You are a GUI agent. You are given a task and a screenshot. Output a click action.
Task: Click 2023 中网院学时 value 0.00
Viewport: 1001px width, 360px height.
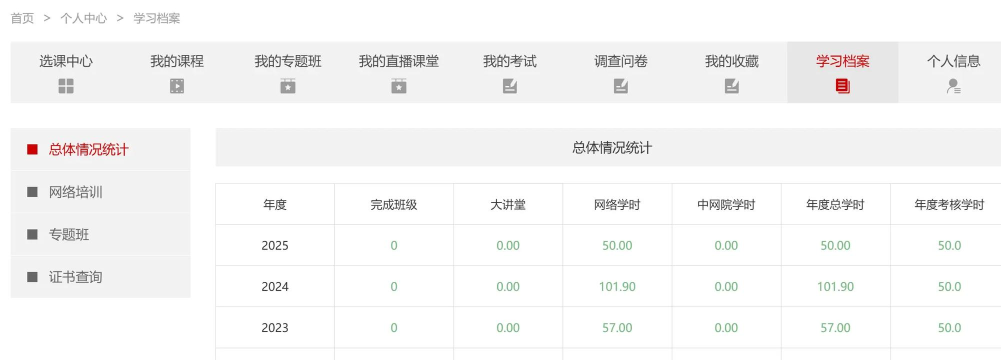726,327
